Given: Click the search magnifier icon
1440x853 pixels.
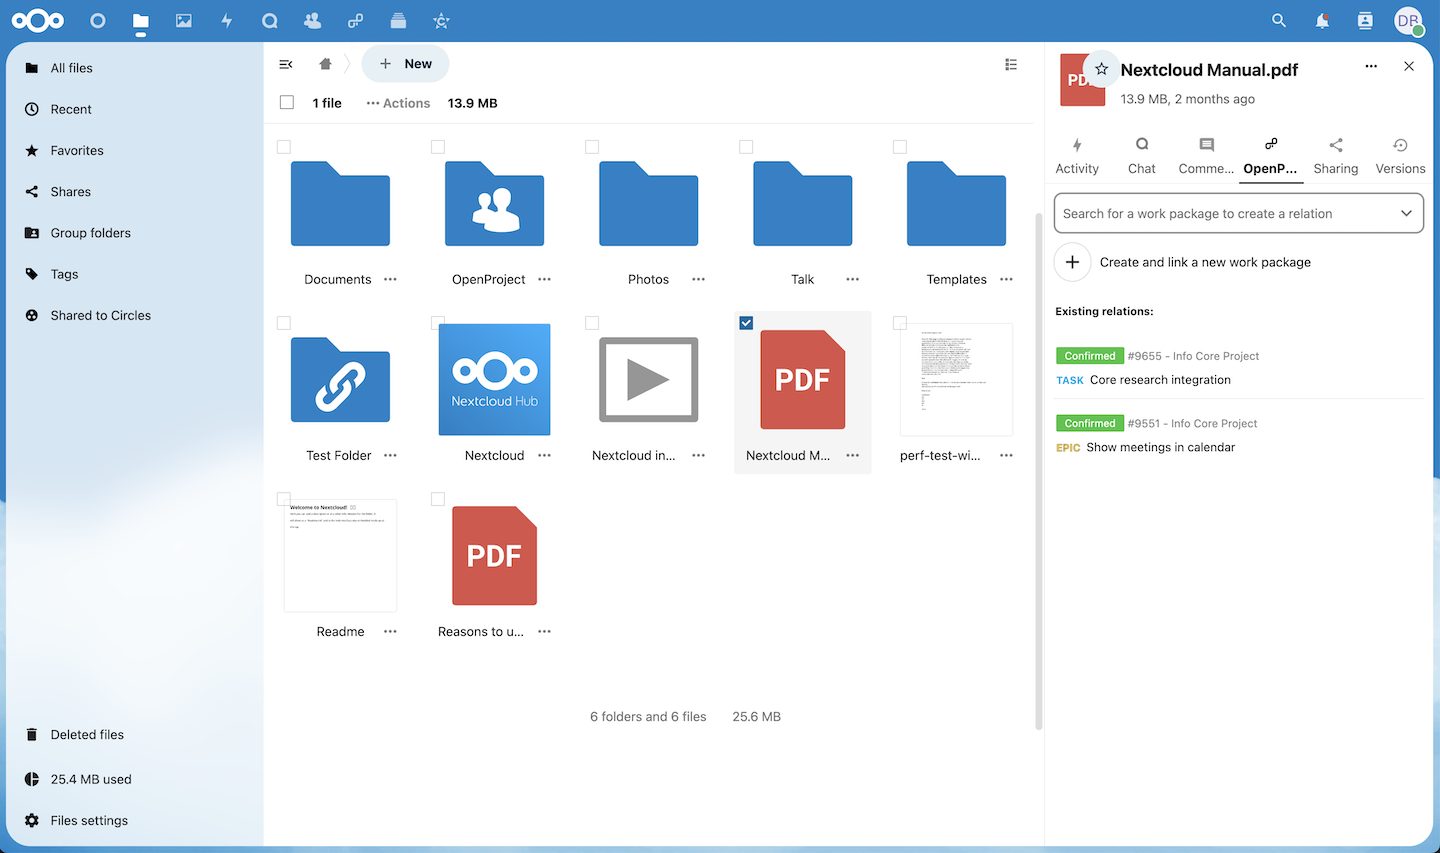Looking at the screenshot, I should (1279, 20).
